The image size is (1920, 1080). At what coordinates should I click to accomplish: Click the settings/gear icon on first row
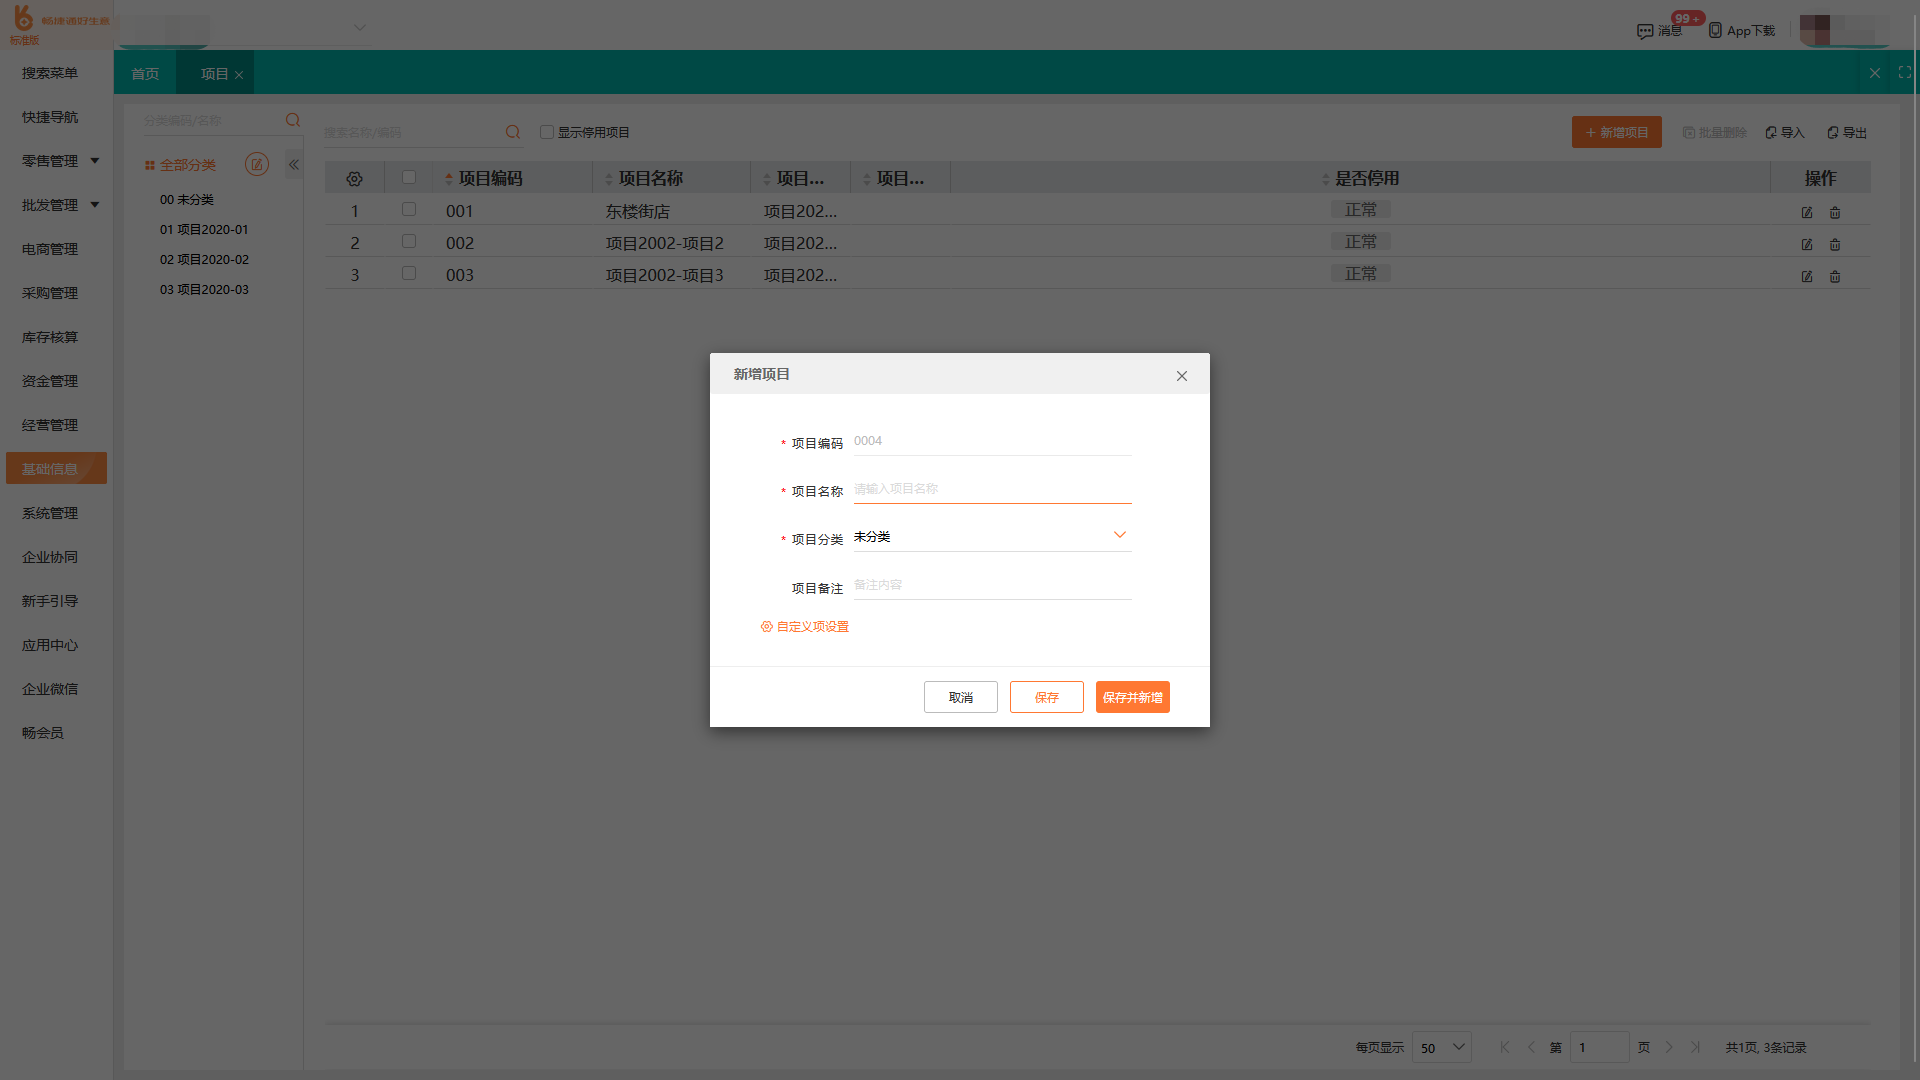[x=355, y=178]
